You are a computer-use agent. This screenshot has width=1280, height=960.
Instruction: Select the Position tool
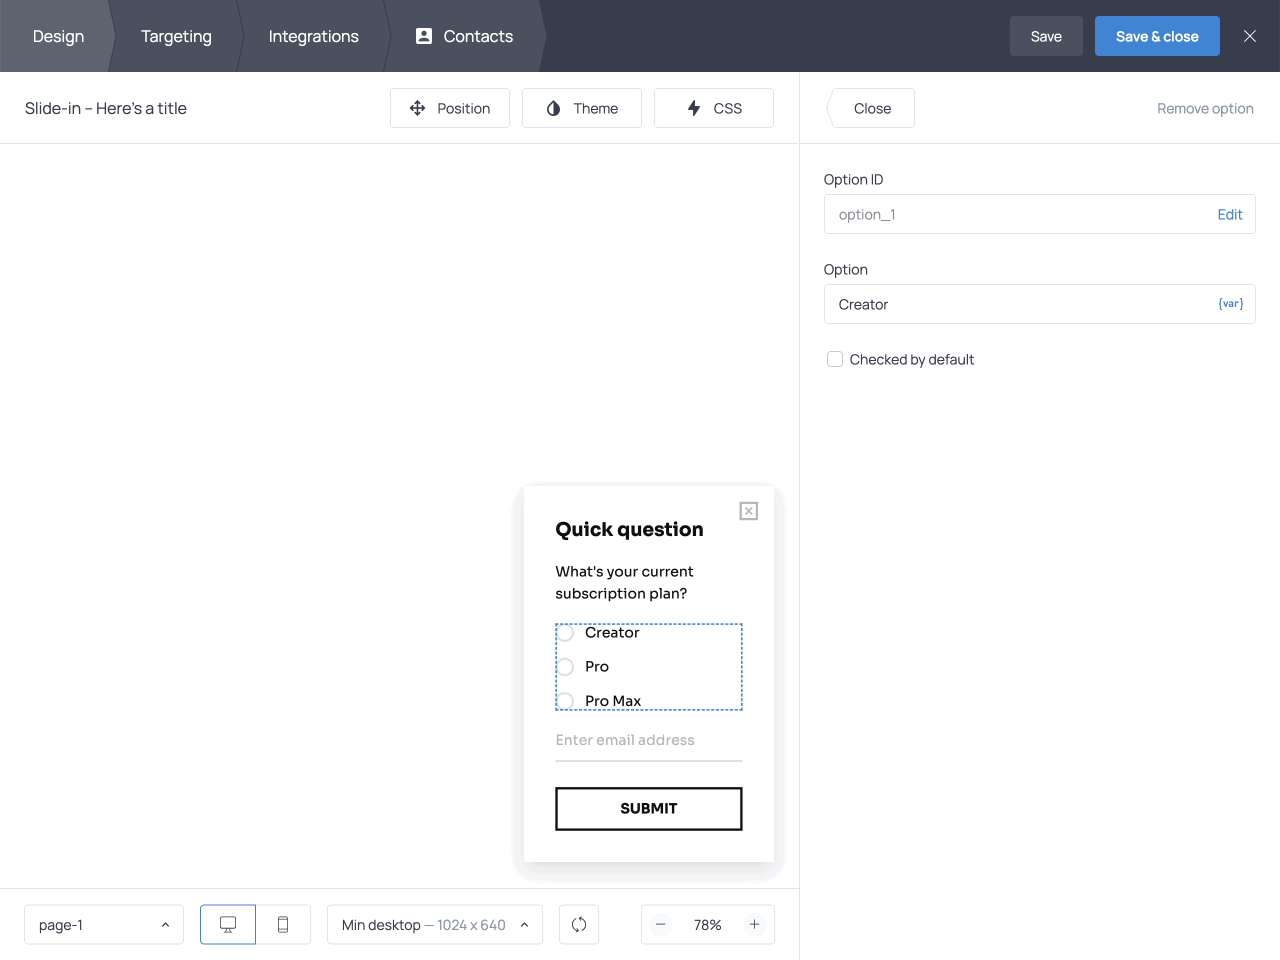click(x=450, y=108)
